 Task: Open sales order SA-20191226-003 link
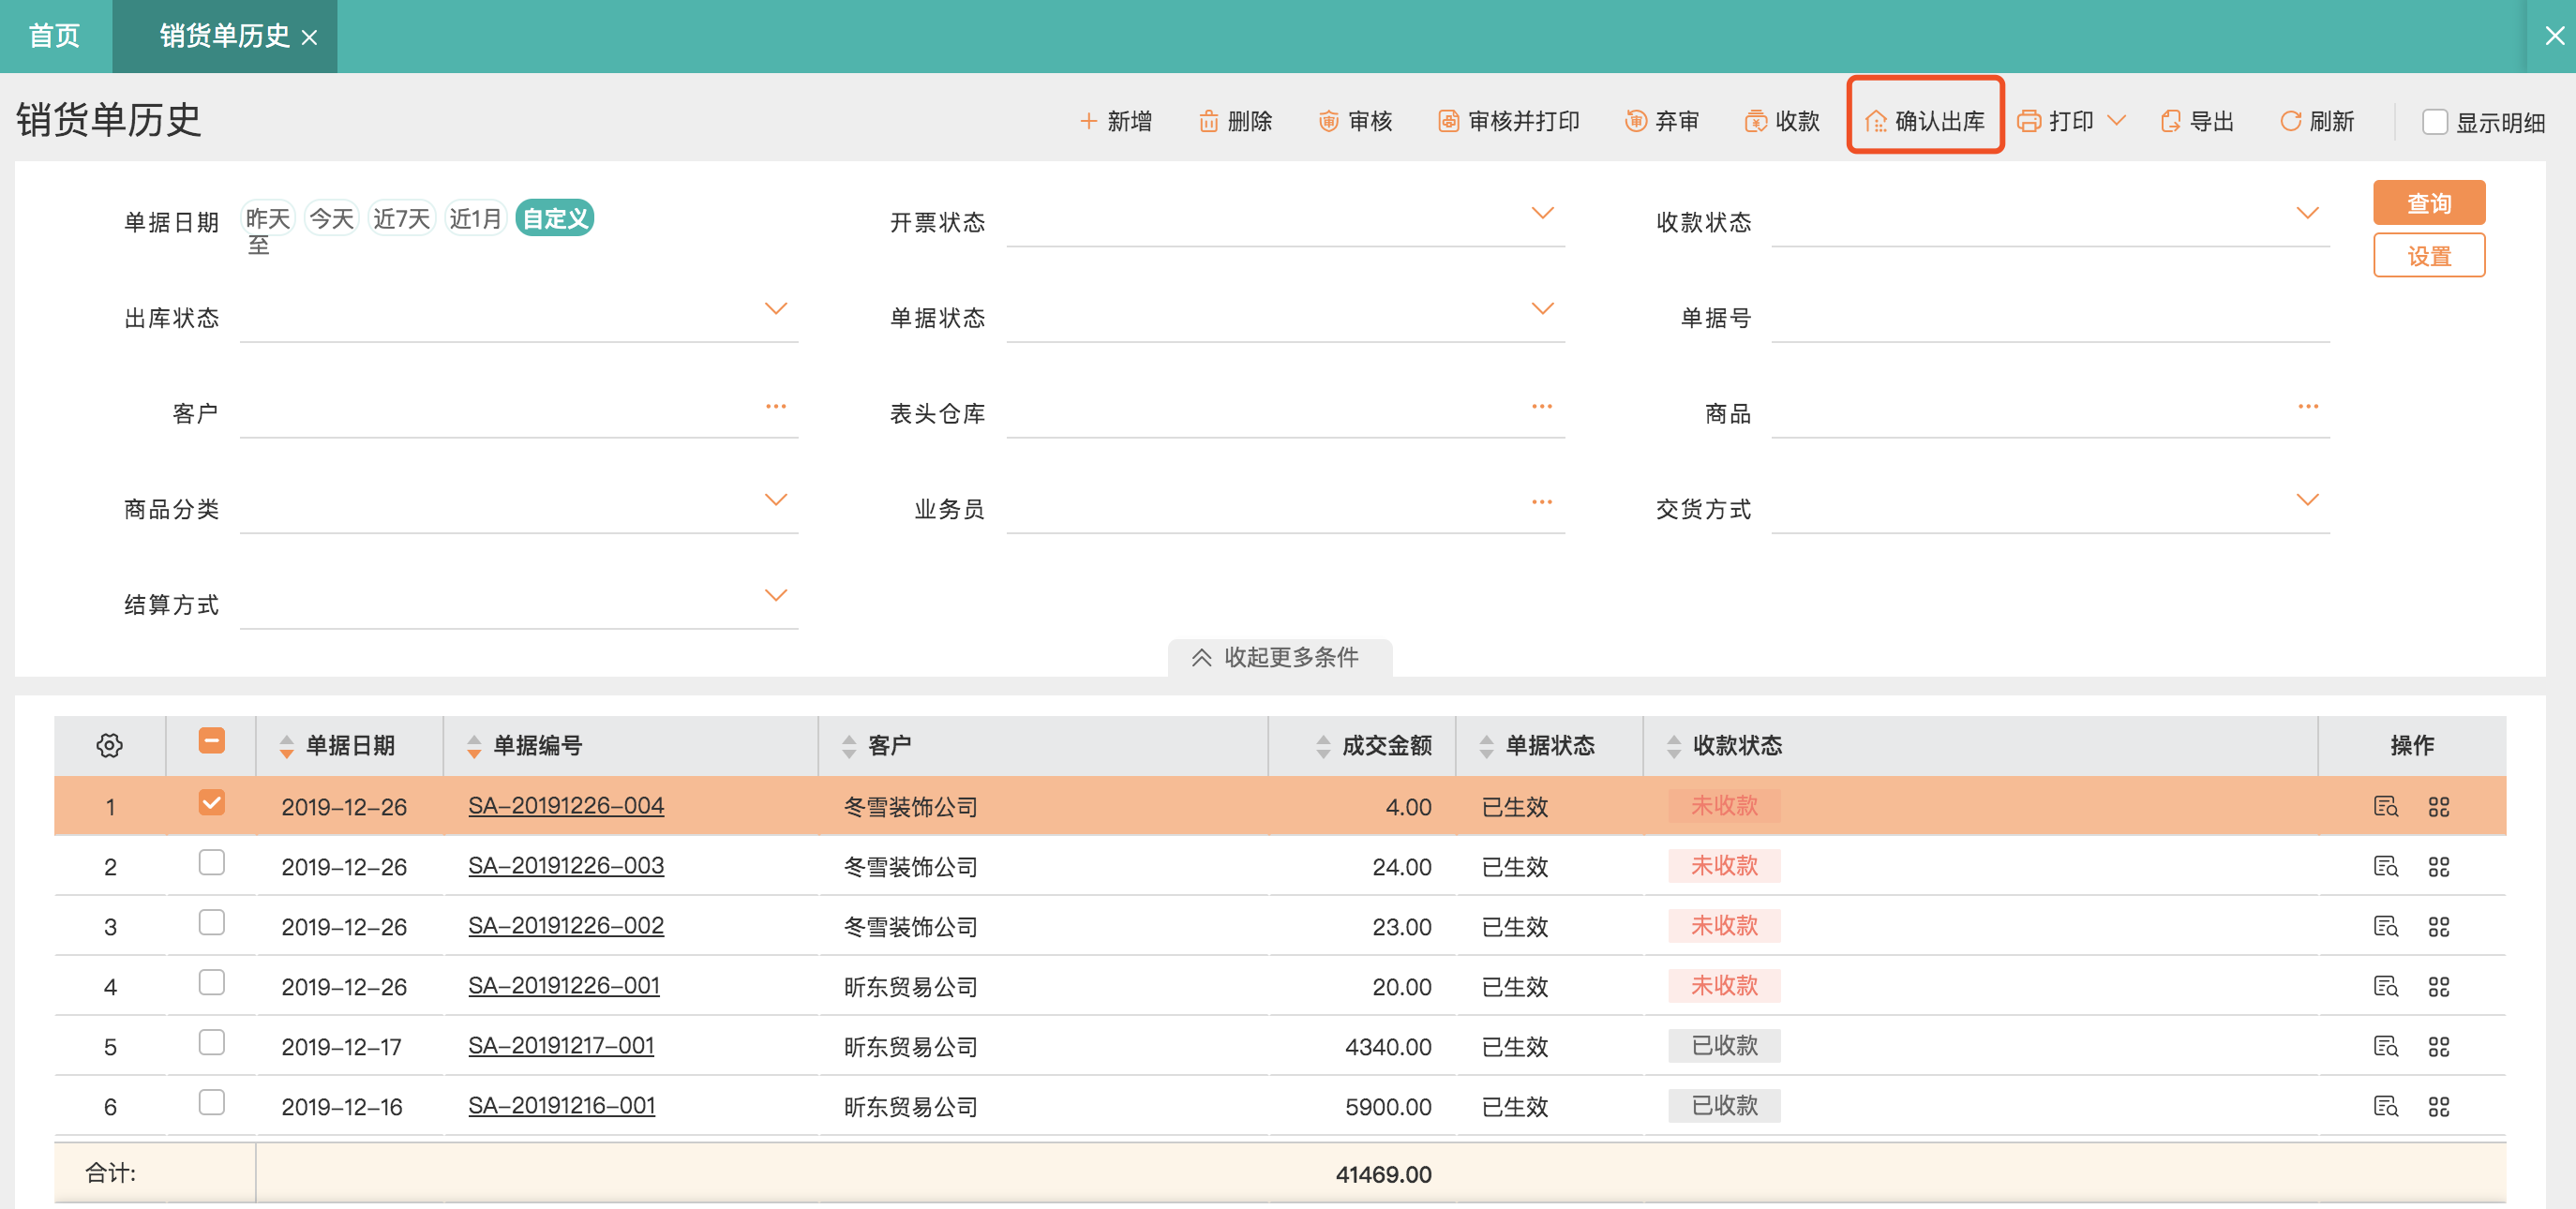565,864
